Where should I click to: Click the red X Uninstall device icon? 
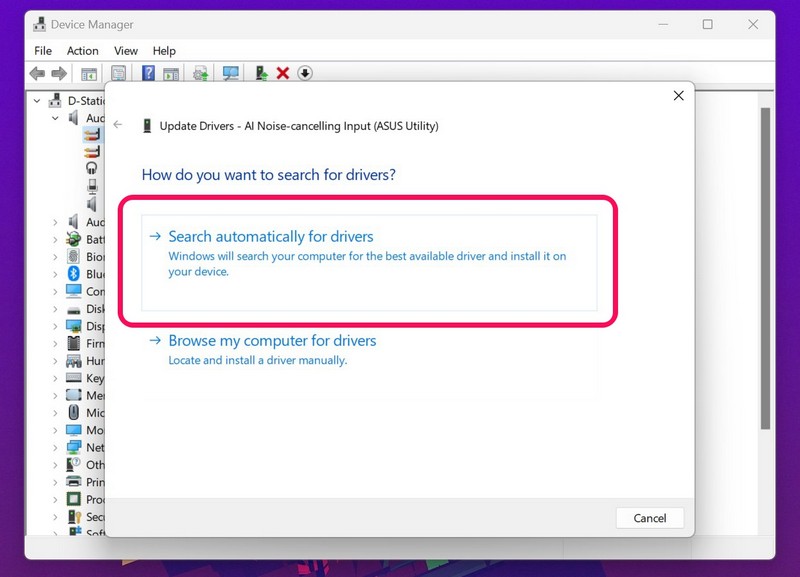click(283, 73)
